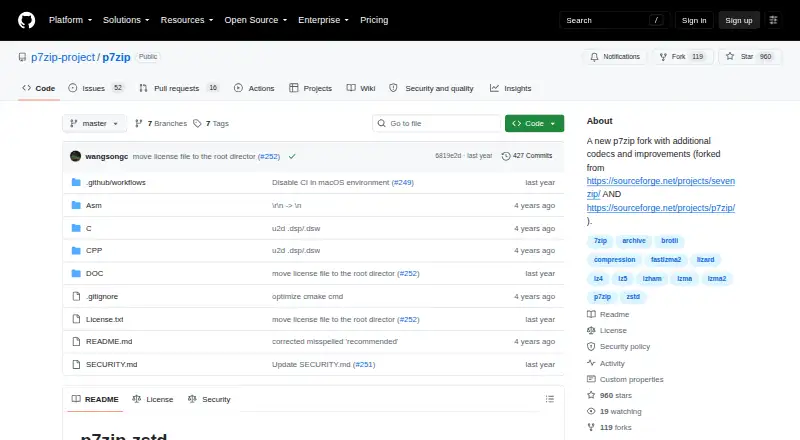Click the compression topic tag
Screen dimensions: 800x440
point(614,259)
